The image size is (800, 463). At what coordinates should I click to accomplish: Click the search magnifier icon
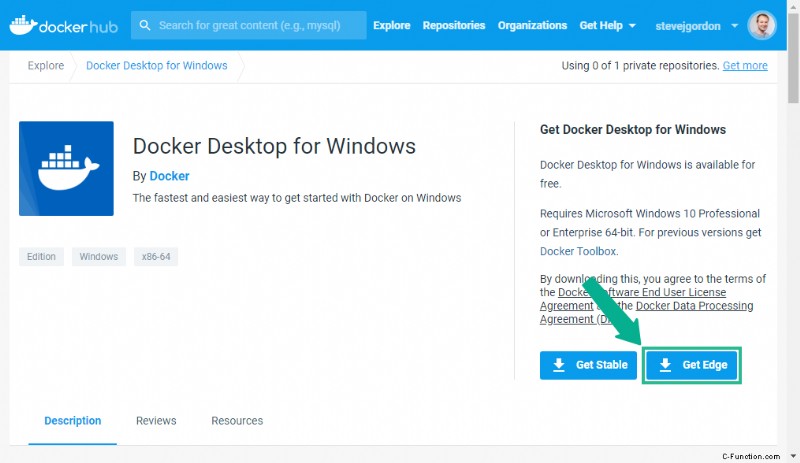[146, 25]
